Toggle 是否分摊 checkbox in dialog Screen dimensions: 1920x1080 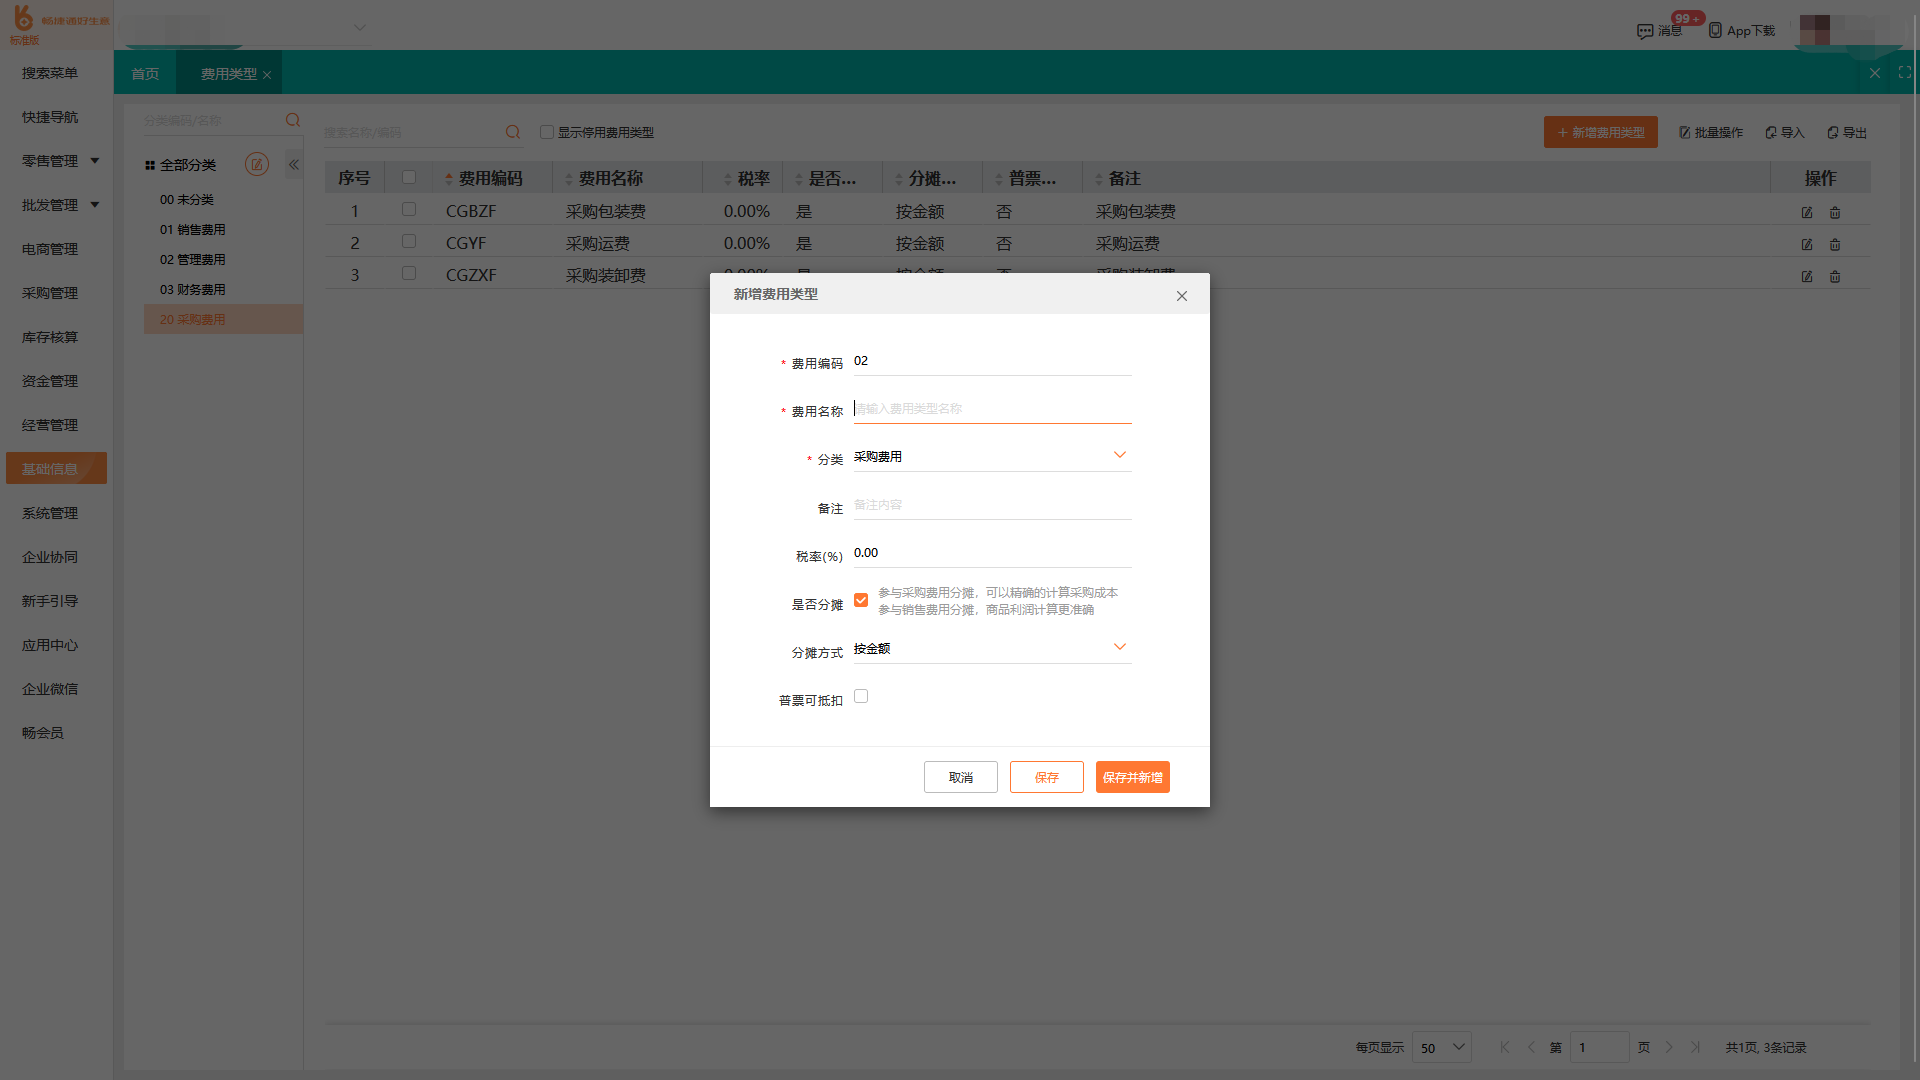click(x=862, y=601)
